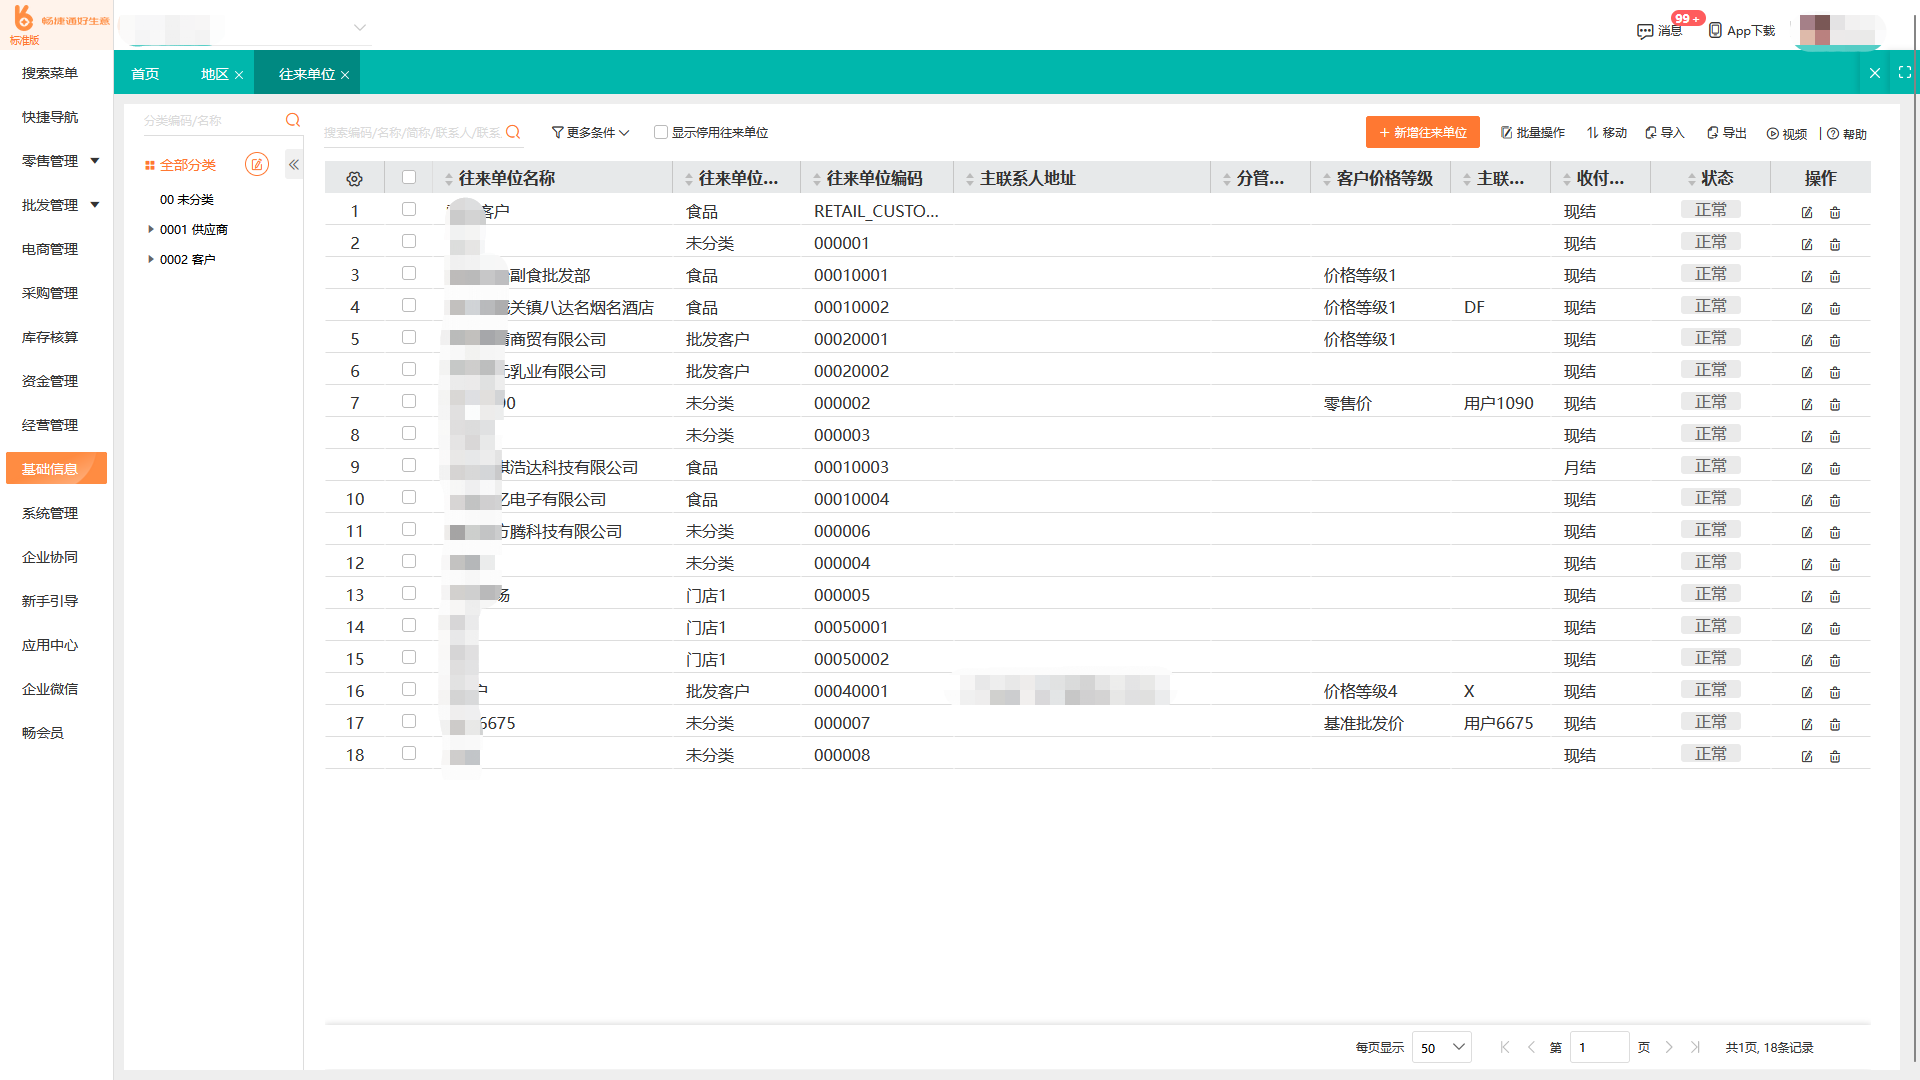Open 更多条件 dropdown filter
The height and width of the screenshot is (1080, 1920).
(x=593, y=131)
